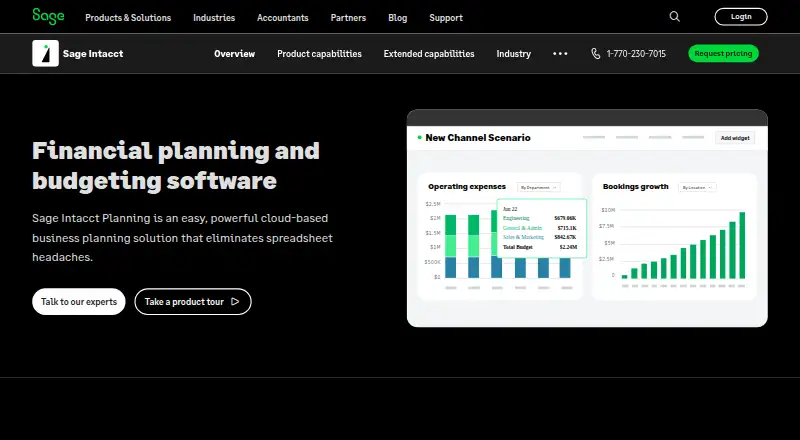
Task: Open the Support menu
Action: click(446, 17)
